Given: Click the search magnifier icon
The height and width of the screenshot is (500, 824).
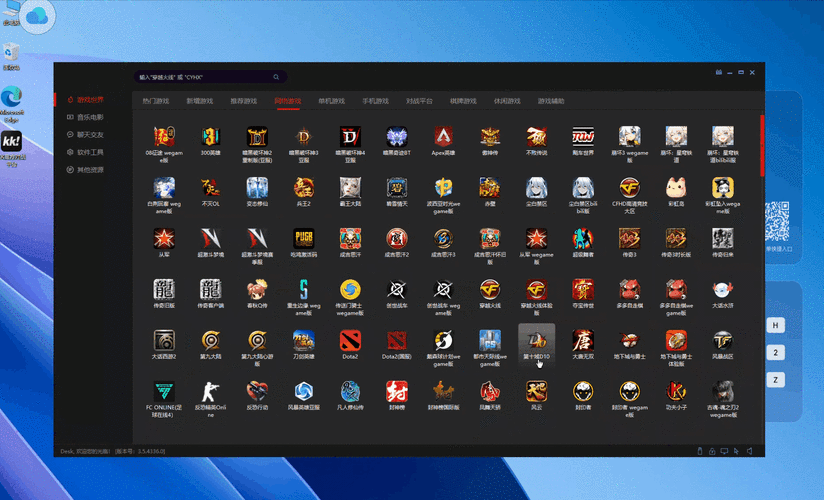Looking at the screenshot, I should coord(276,76).
